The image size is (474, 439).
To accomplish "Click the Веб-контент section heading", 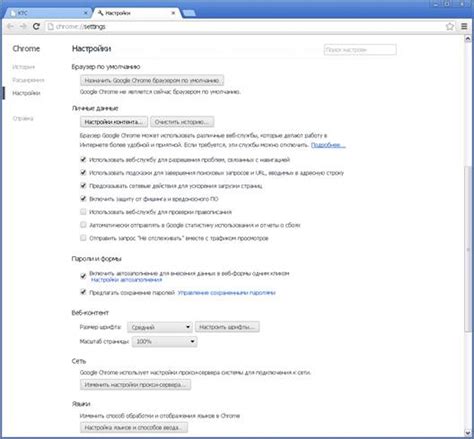I will pos(90,313).
